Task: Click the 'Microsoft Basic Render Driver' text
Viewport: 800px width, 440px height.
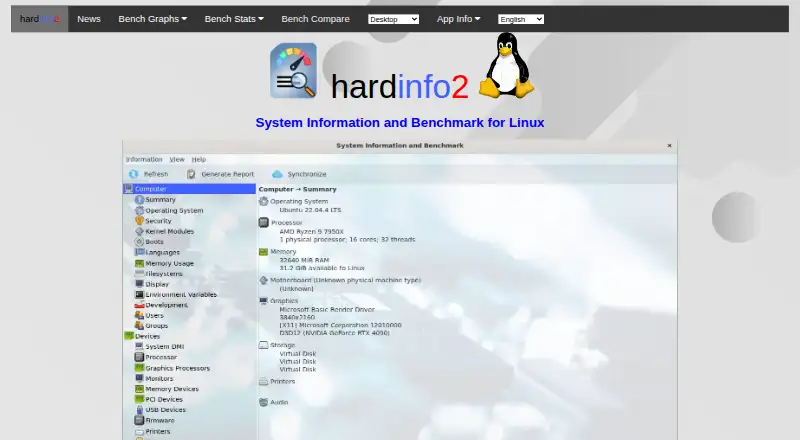Action: coord(327,309)
